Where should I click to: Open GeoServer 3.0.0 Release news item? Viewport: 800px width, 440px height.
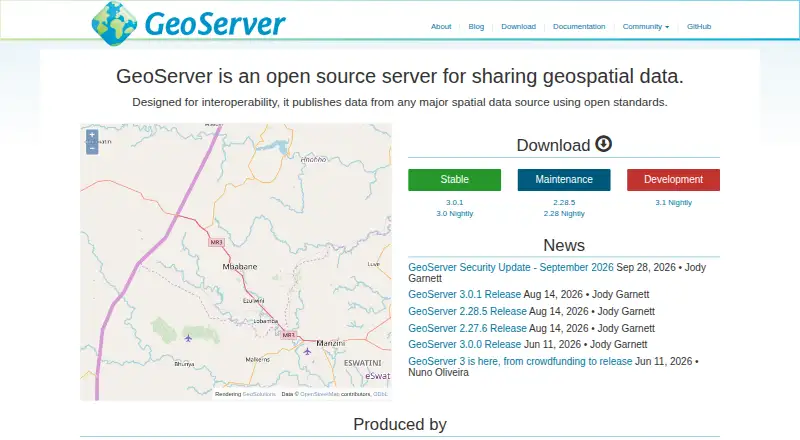(x=464, y=345)
